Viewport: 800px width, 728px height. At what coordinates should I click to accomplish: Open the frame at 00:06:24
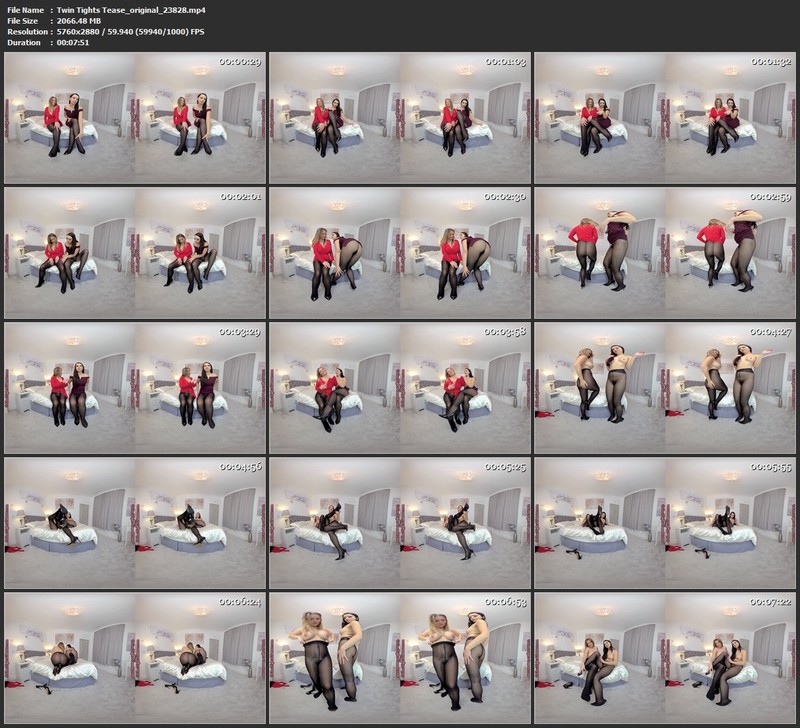click(x=135, y=657)
